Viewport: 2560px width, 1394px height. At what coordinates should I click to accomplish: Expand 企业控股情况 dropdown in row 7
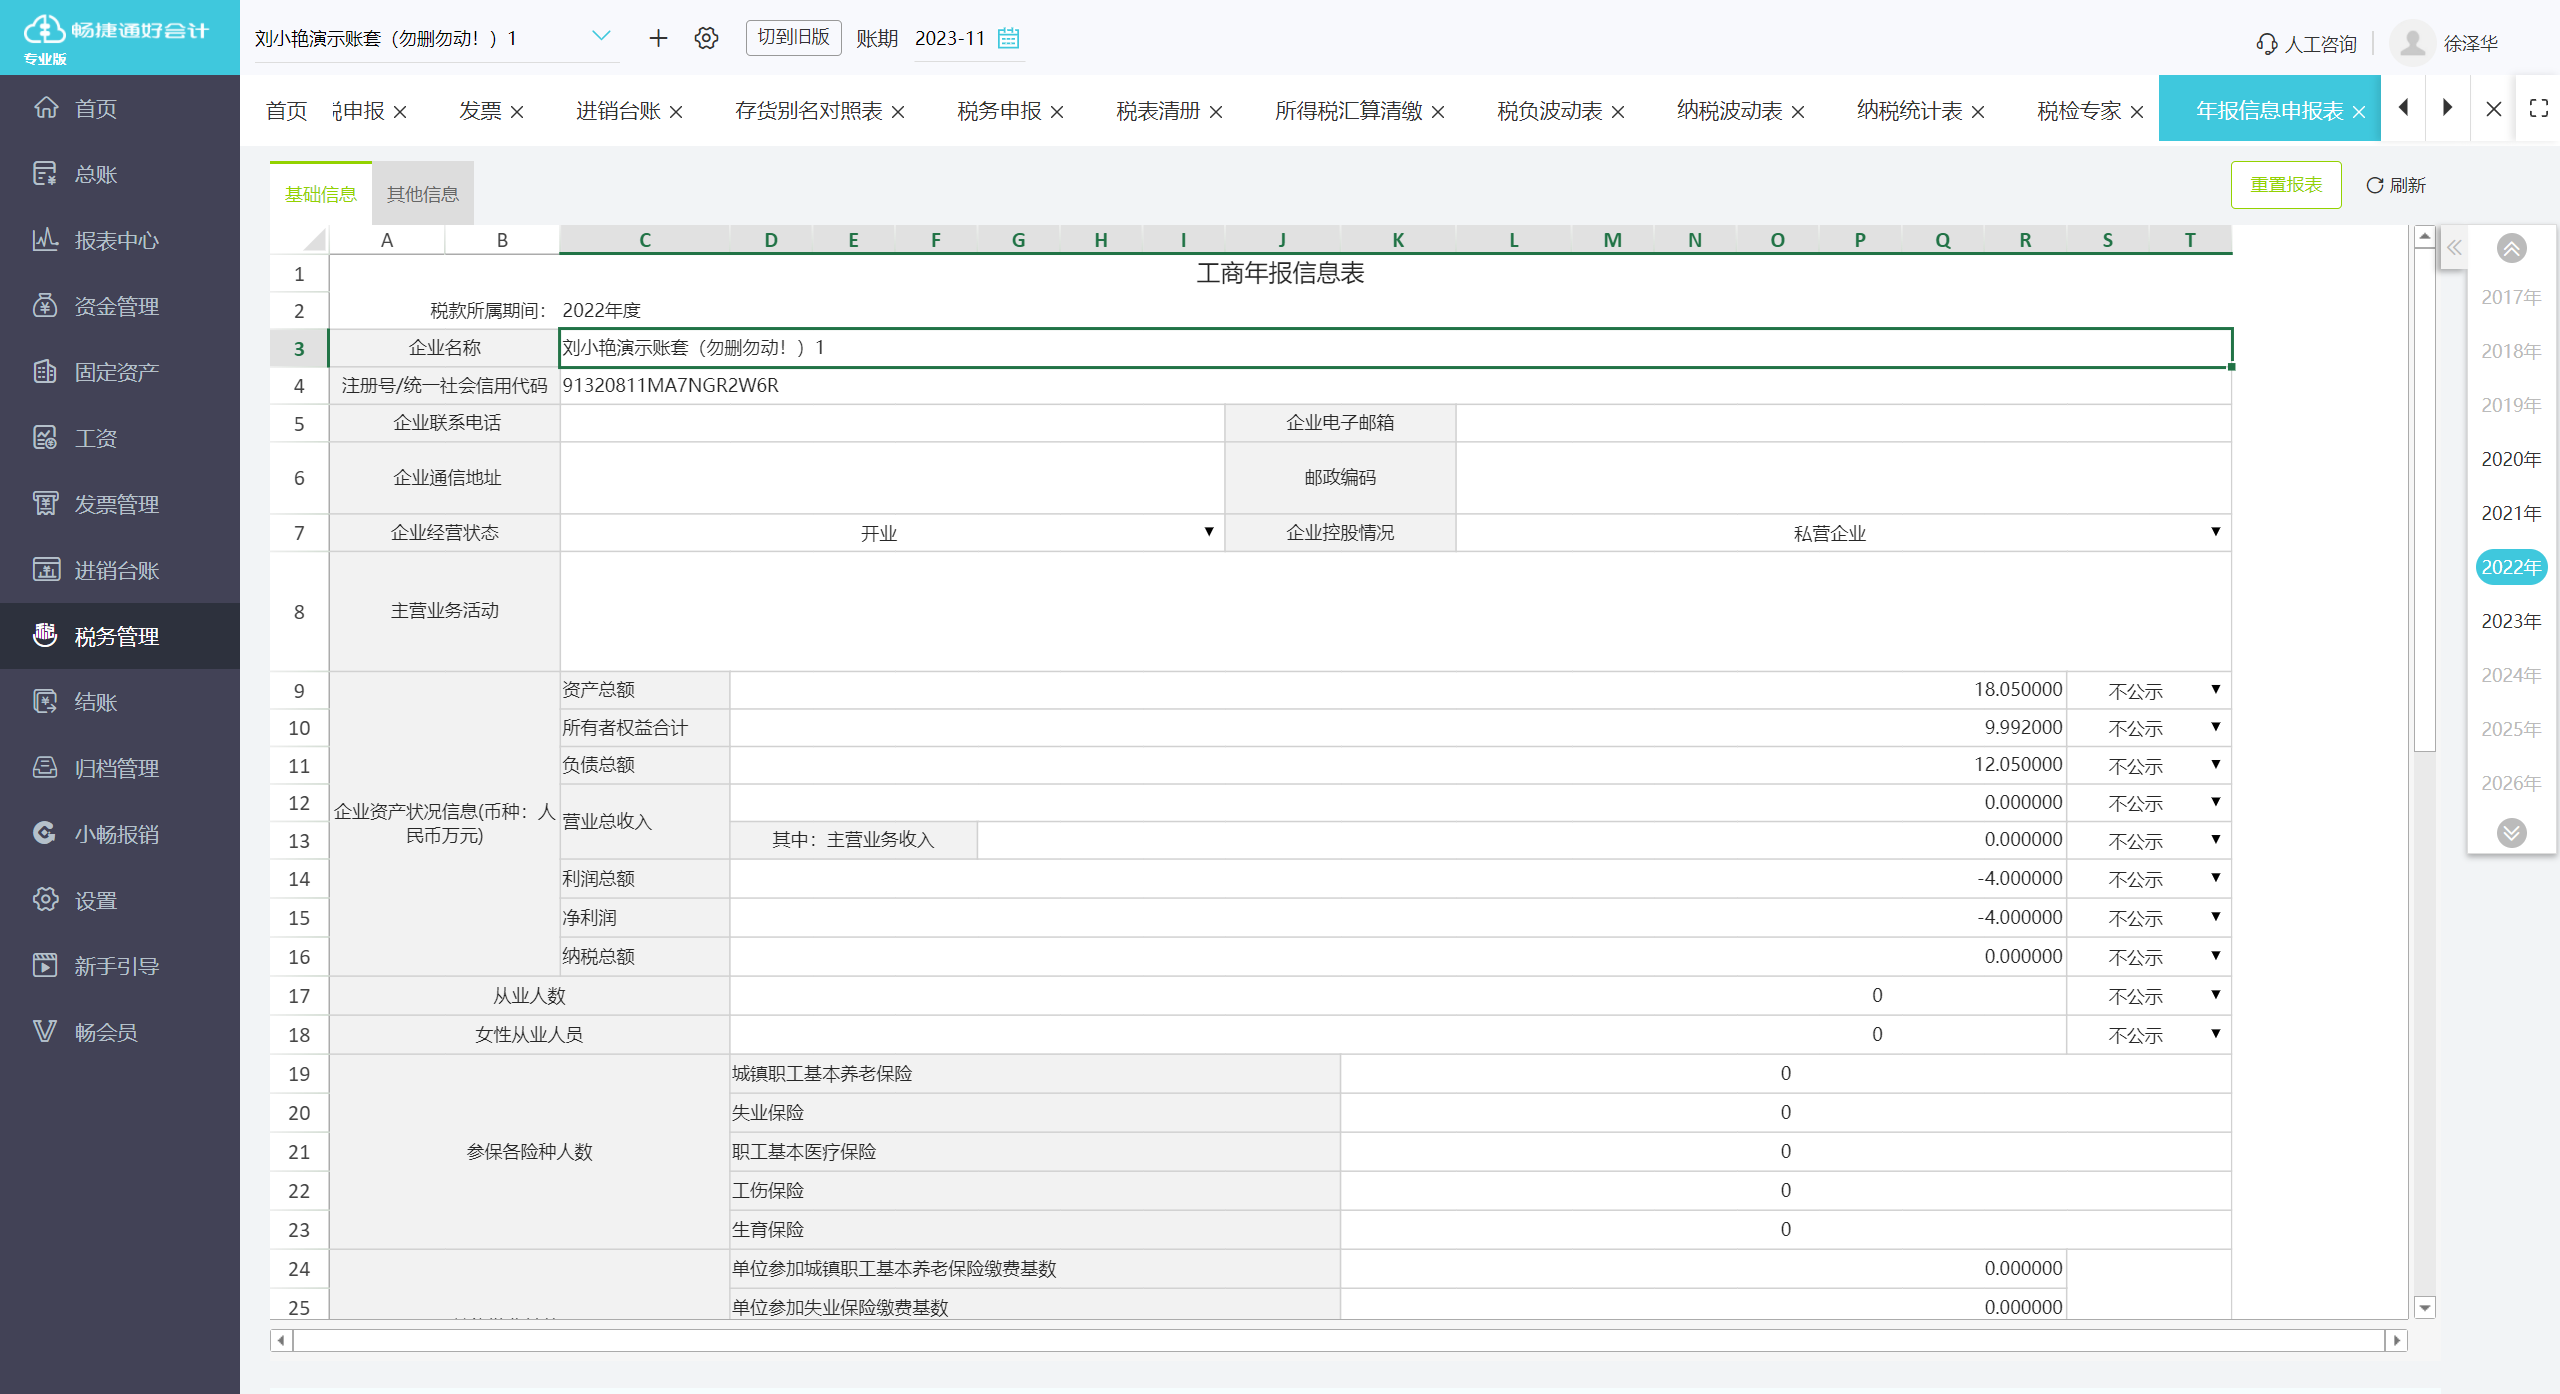click(x=2212, y=532)
